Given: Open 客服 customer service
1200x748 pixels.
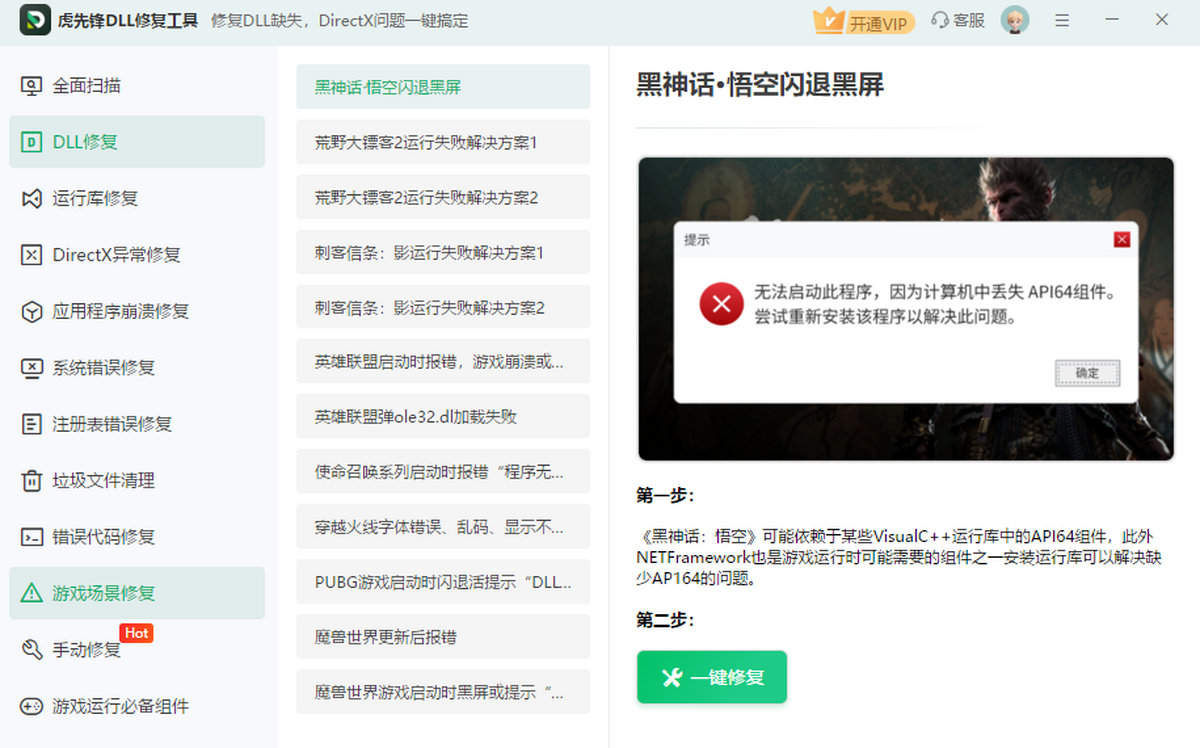Looking at the screenshot, I should 957,20.
